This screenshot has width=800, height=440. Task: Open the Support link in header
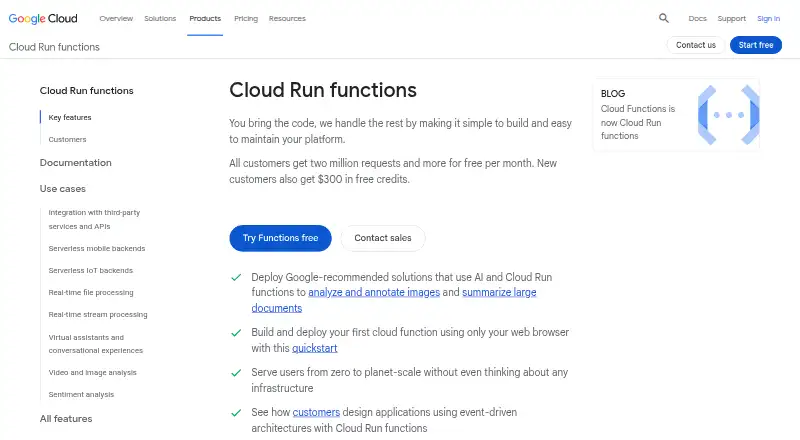[x=732, y=18]
